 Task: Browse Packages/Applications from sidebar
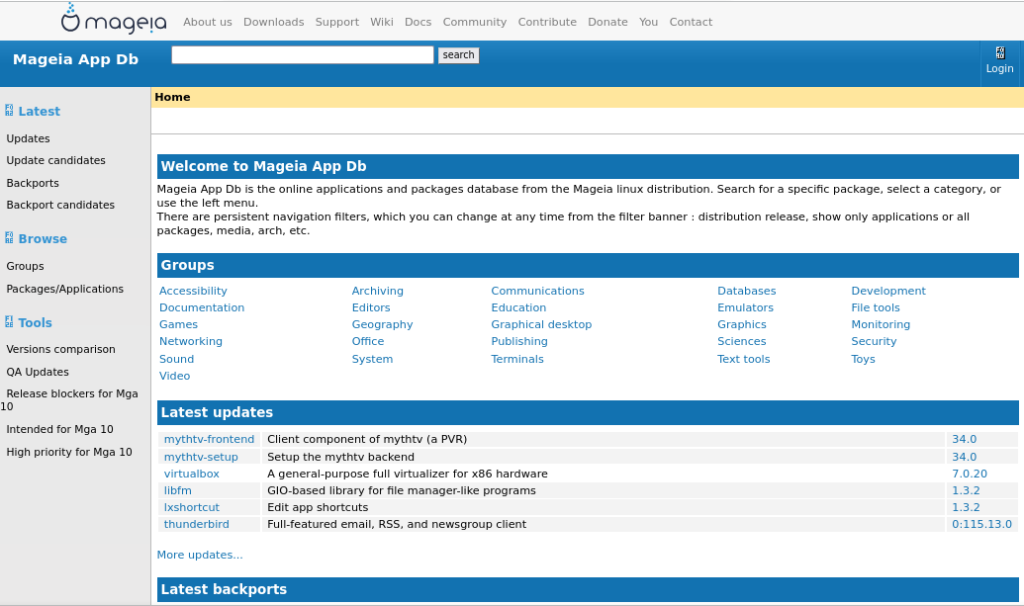click(65, 289)
